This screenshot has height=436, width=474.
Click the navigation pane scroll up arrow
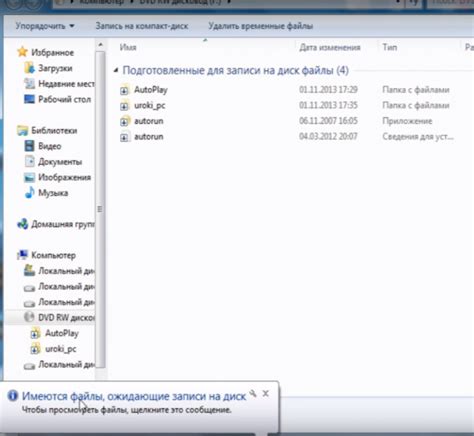[x=101, y=45]
